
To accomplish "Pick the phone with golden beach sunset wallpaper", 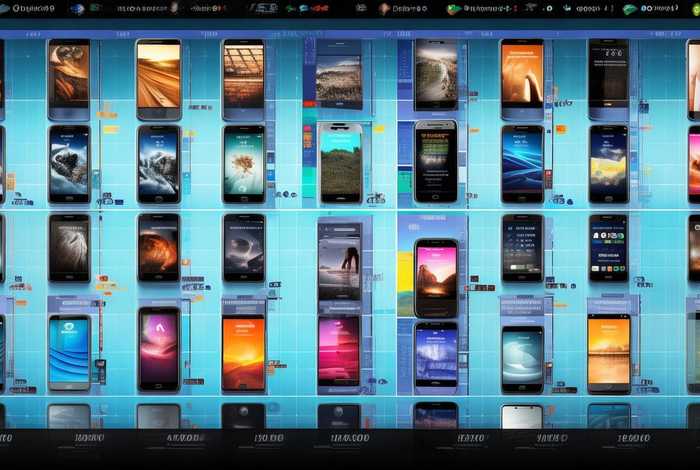I will tap(609, 352).
